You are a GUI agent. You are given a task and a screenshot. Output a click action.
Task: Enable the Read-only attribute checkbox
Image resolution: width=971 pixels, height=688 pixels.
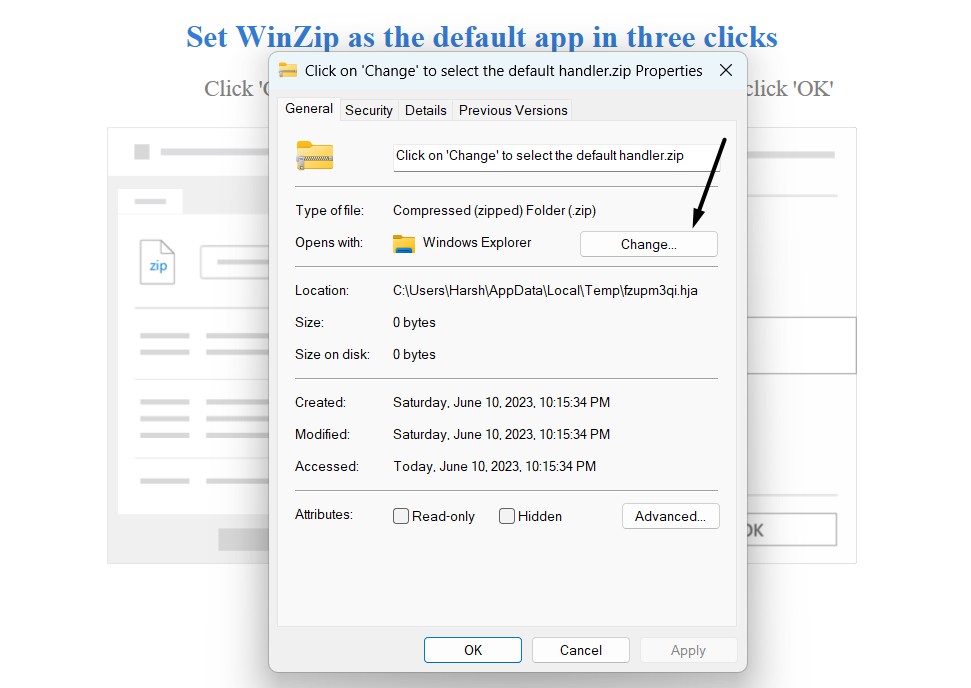[x=401, y=516]
